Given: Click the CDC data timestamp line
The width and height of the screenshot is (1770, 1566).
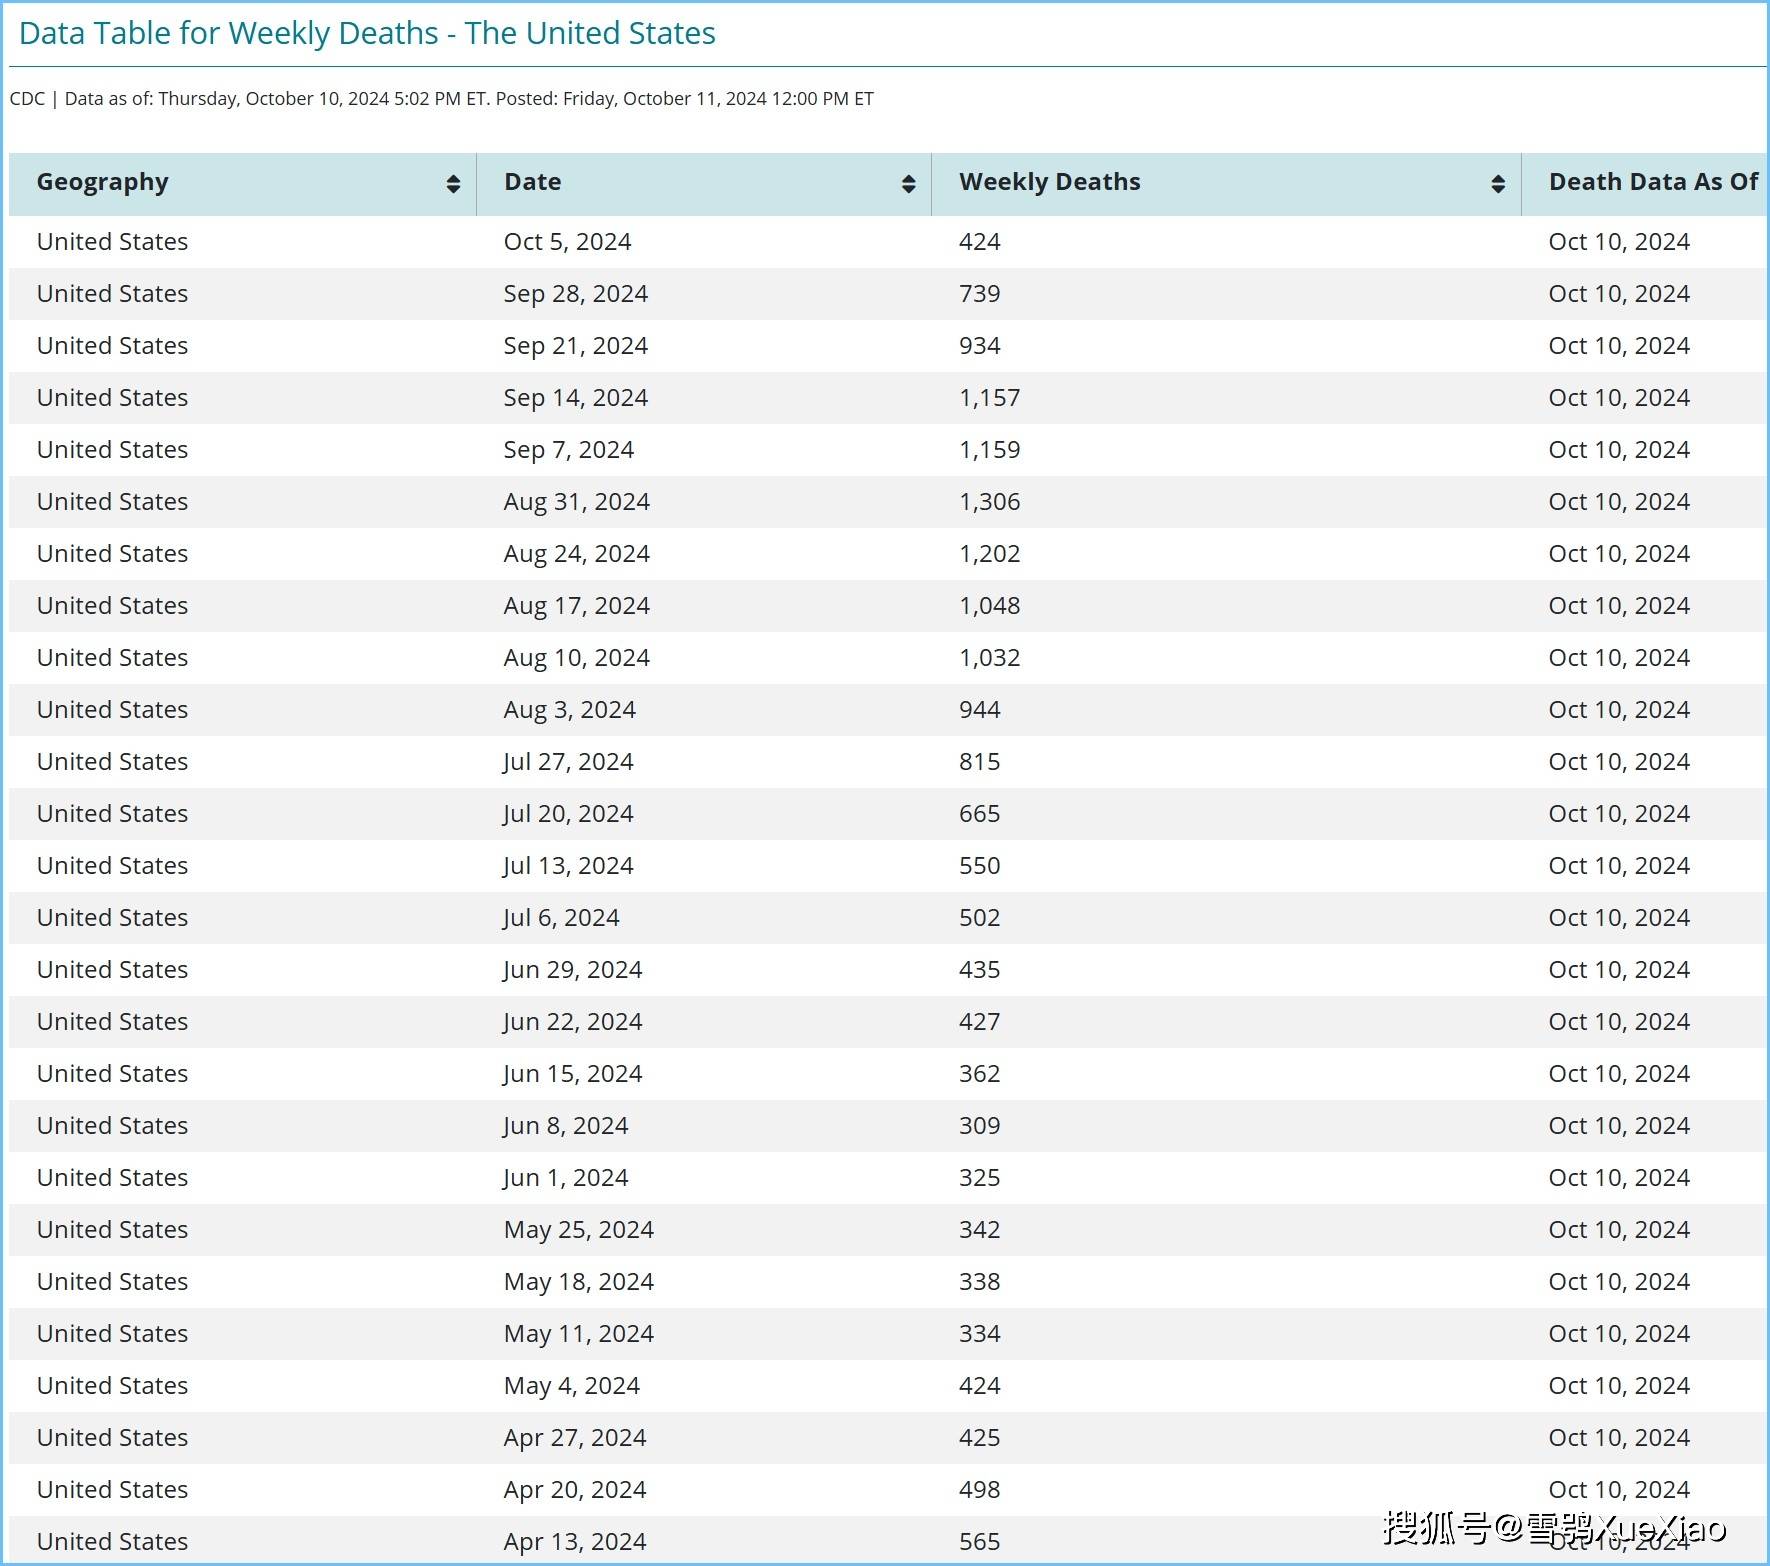Looking at the screenshot, I should tap(441, 99).
